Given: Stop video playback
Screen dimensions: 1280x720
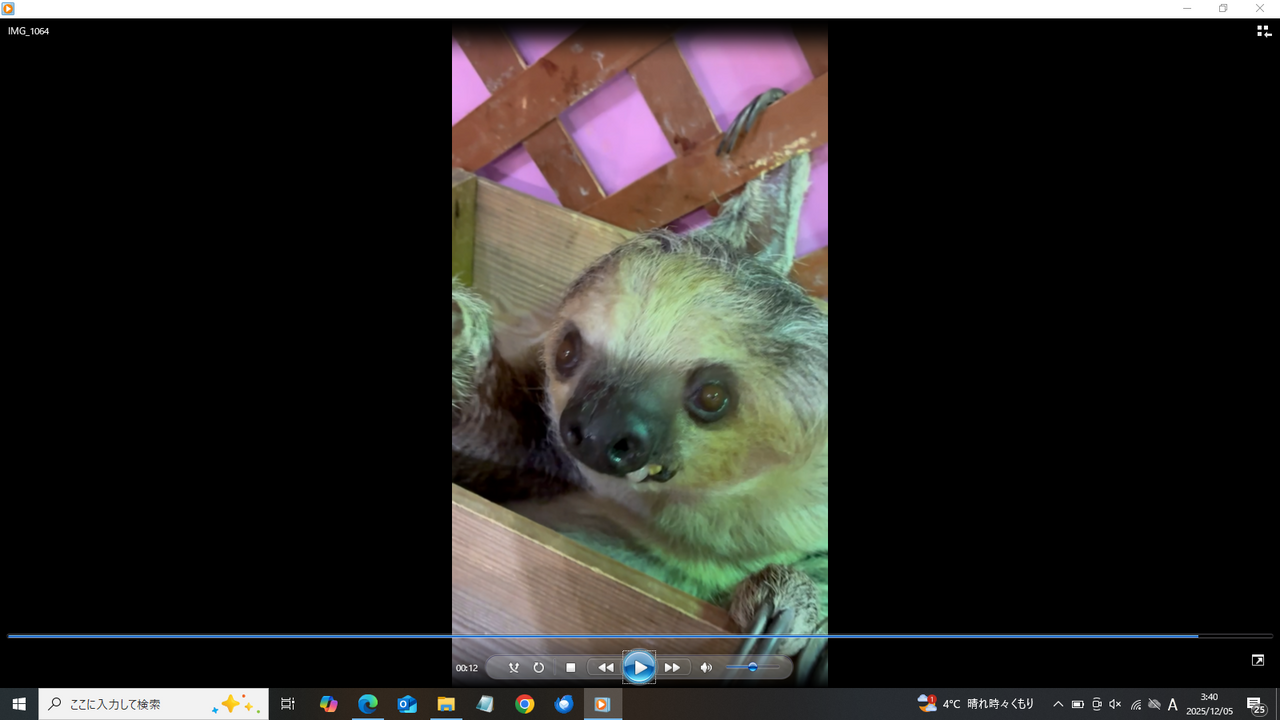Looking at the screenshot, I should pos(570,668).
